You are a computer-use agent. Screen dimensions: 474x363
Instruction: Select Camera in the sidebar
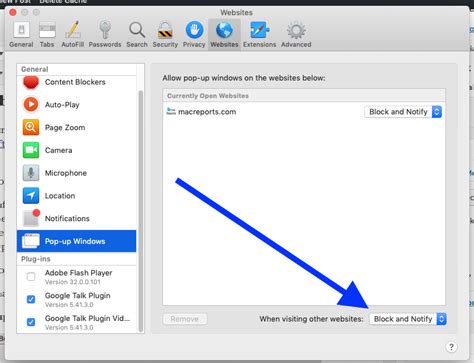coord(77,150)
